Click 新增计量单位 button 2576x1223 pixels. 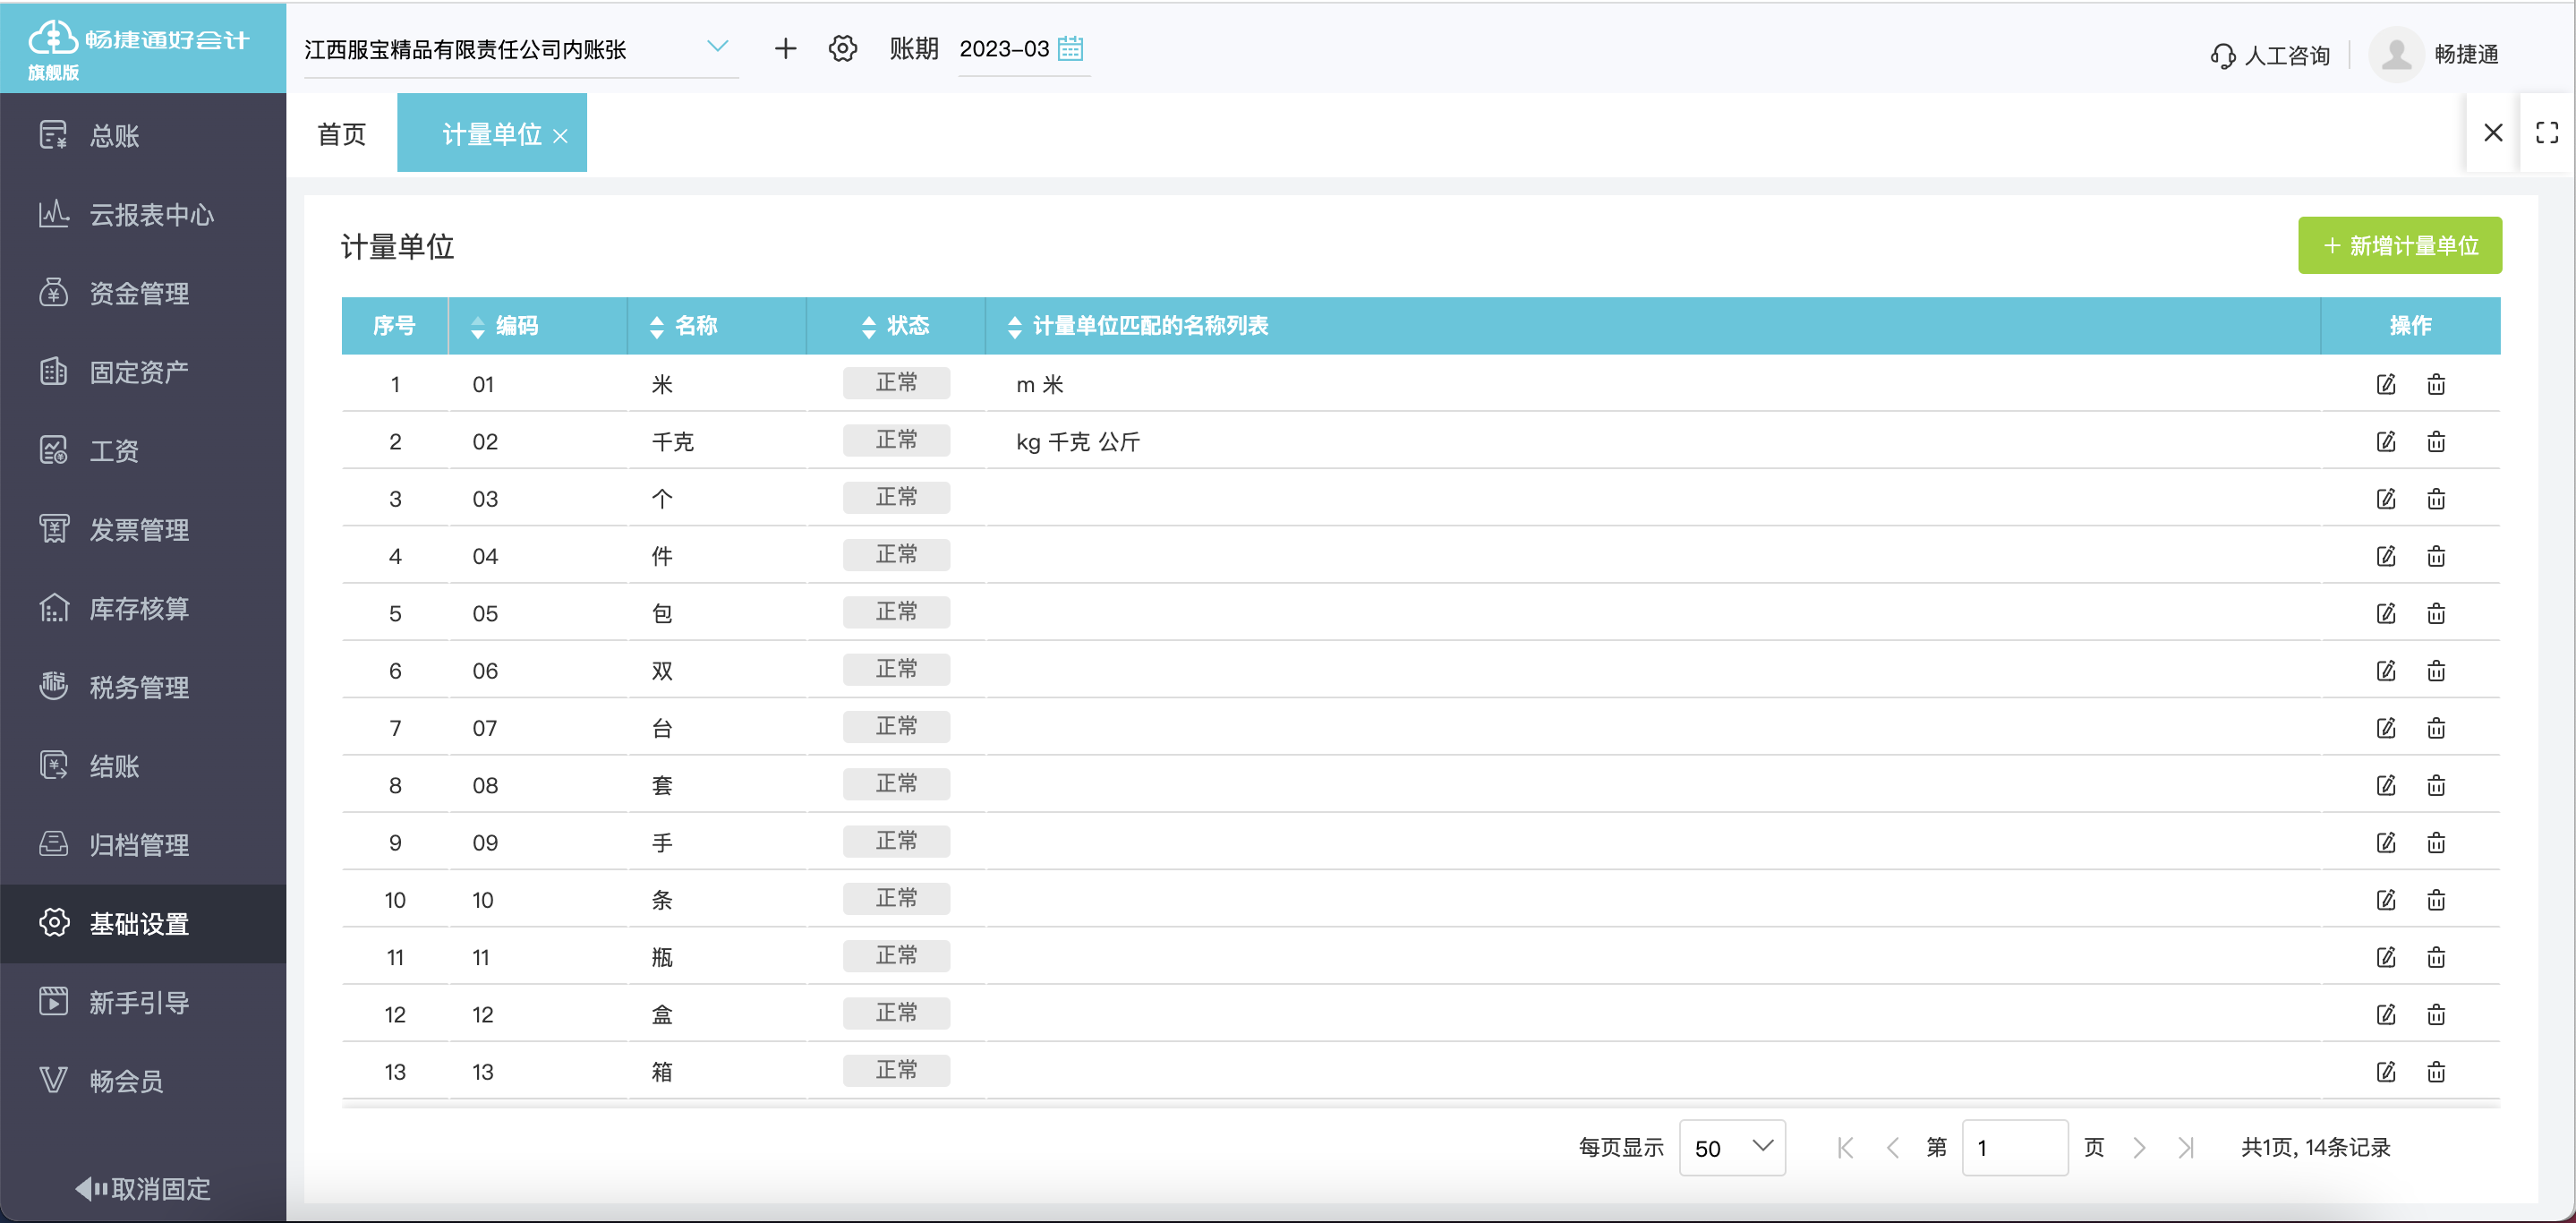[x=2401, y=246]
